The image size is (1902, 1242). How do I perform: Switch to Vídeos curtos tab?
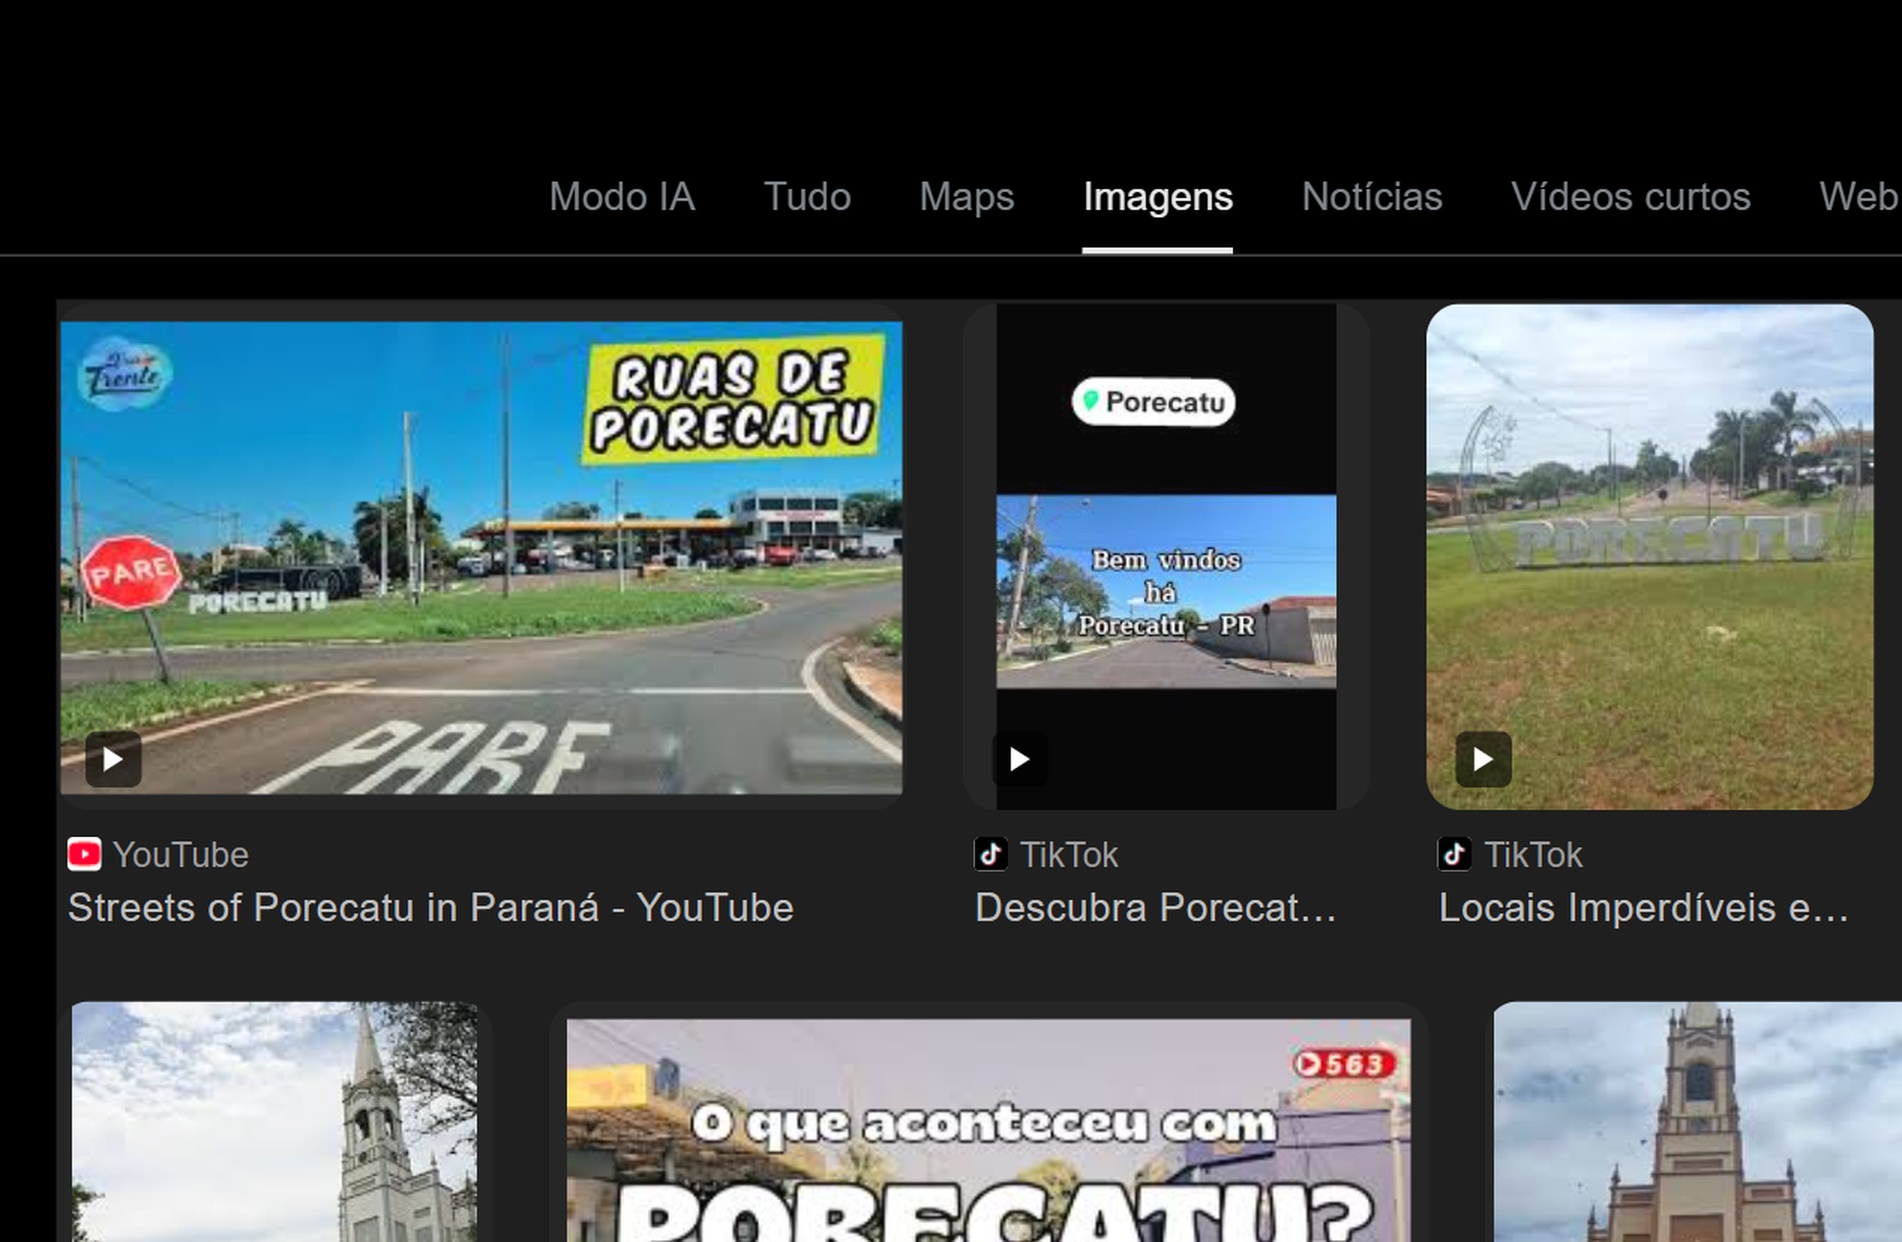[x=1630, y=197]
